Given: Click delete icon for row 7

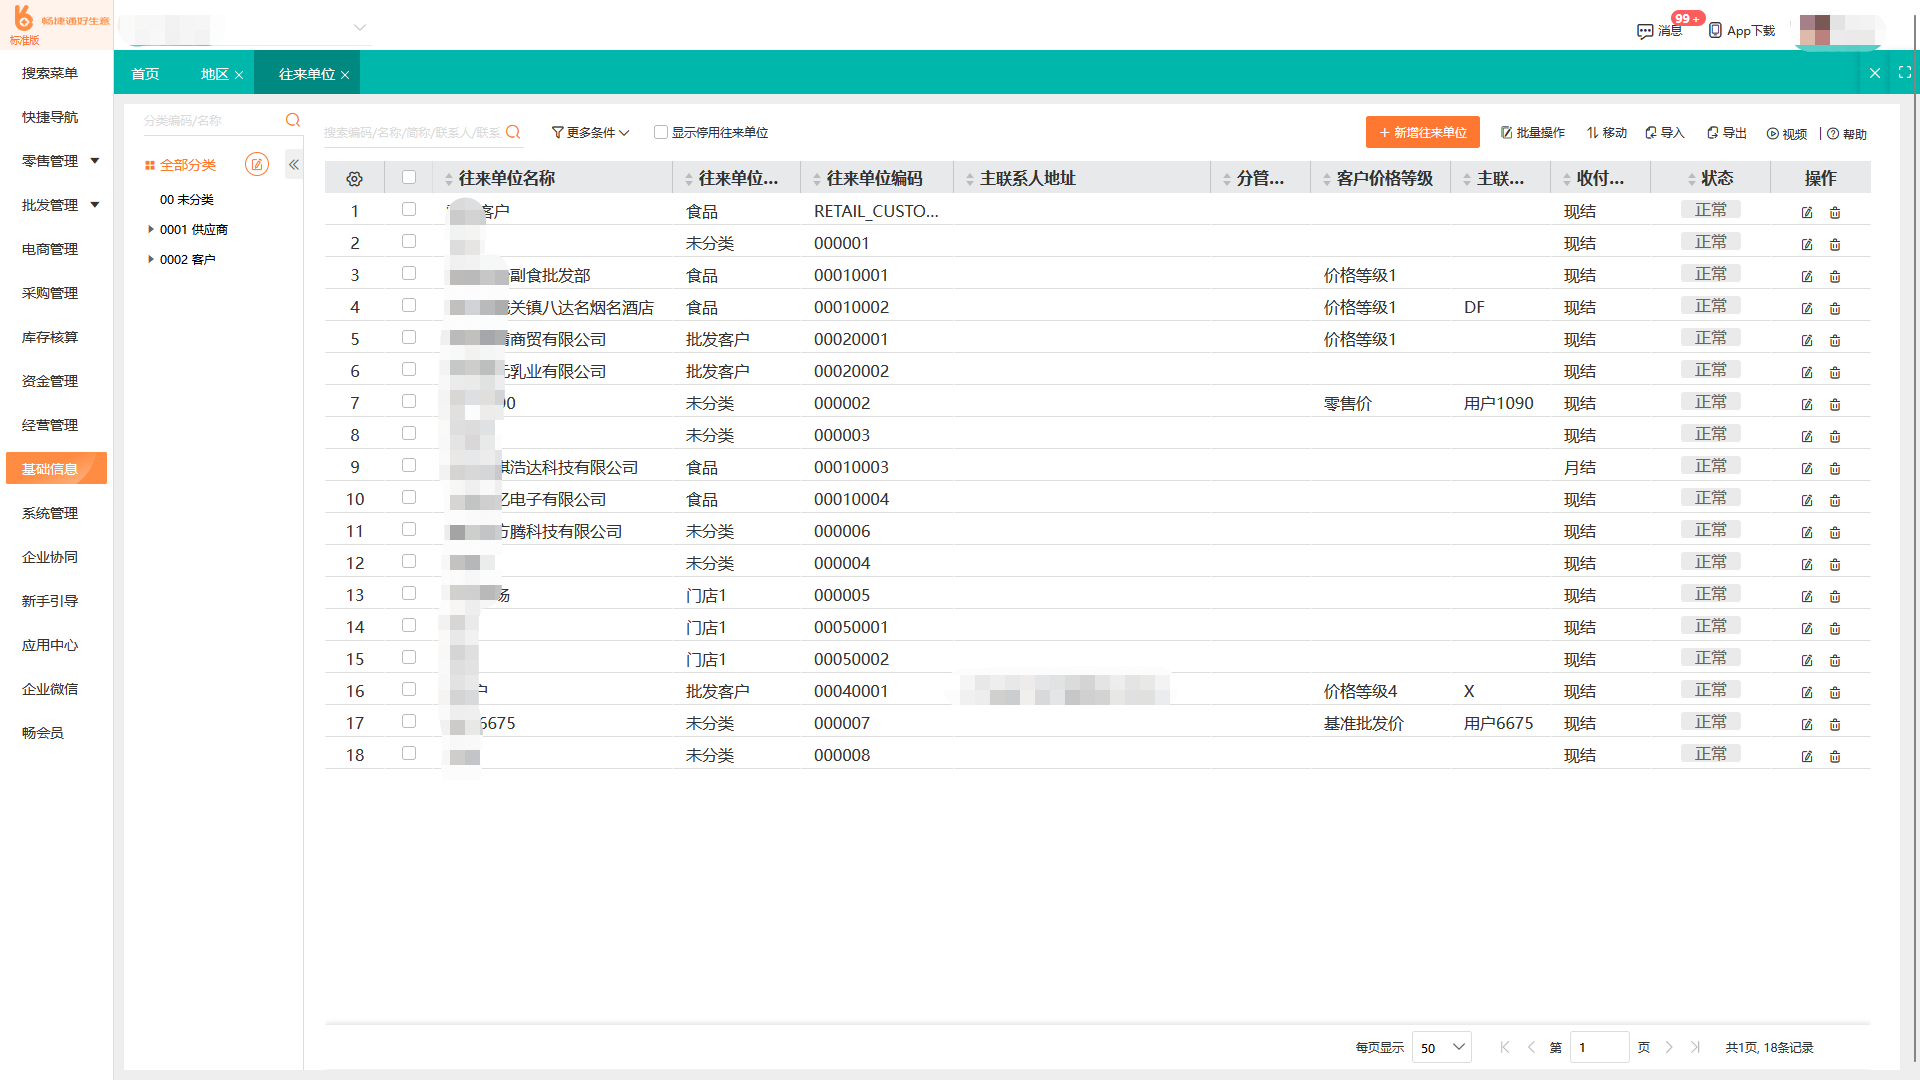Looking at the screenshot, I should 1834,404.
